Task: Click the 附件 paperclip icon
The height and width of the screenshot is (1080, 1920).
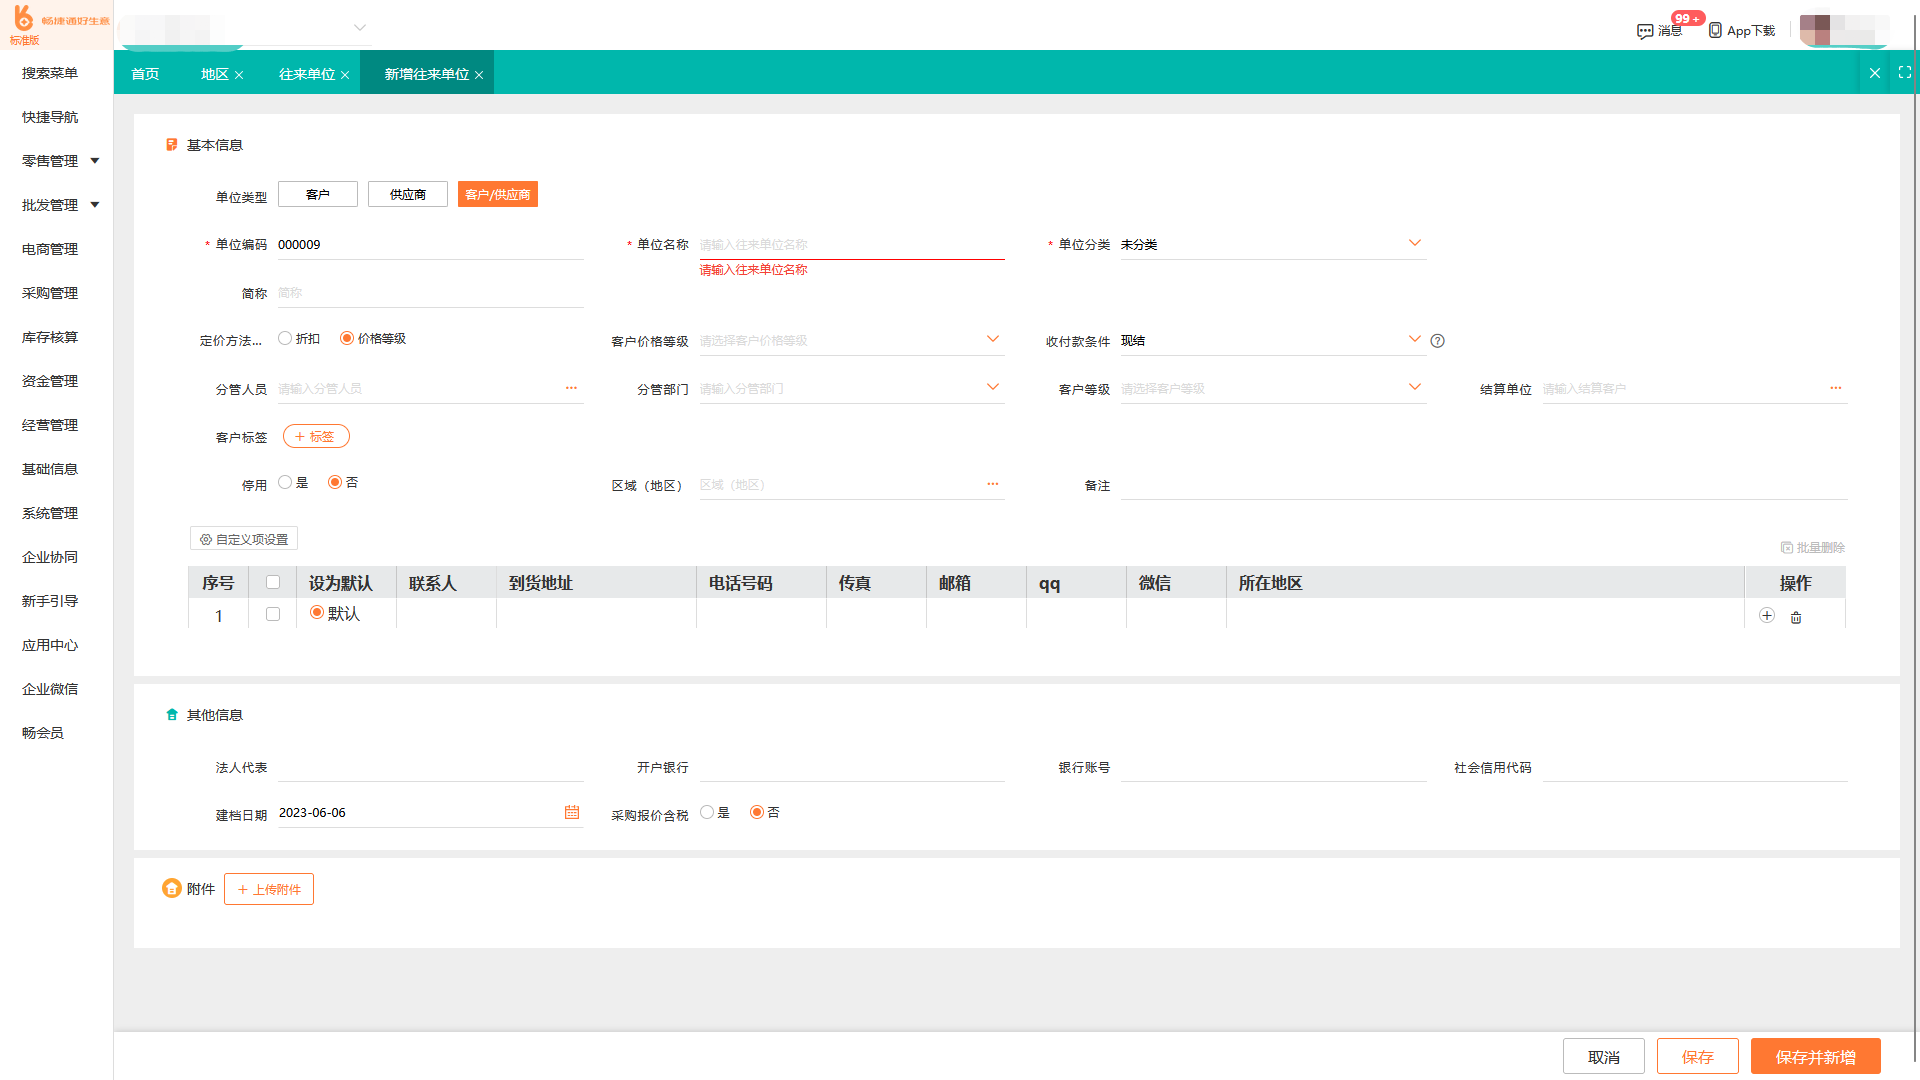Action: [x=169, y=889]
